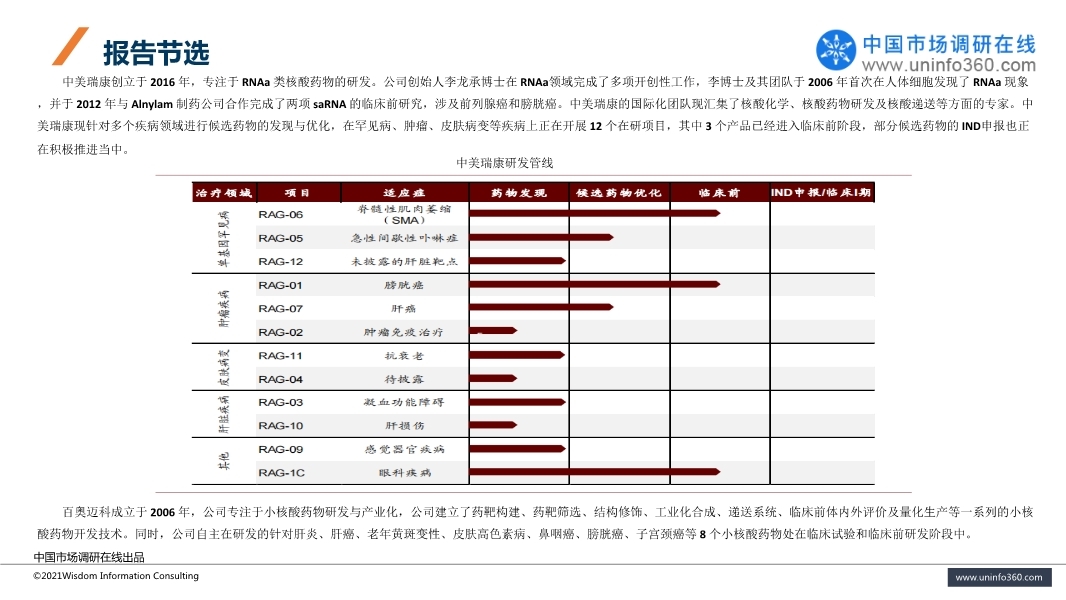This screenshot has height=600, width=1066.
Task: Click the IND申报/临床I期 column header
Action: coord(821,191)
